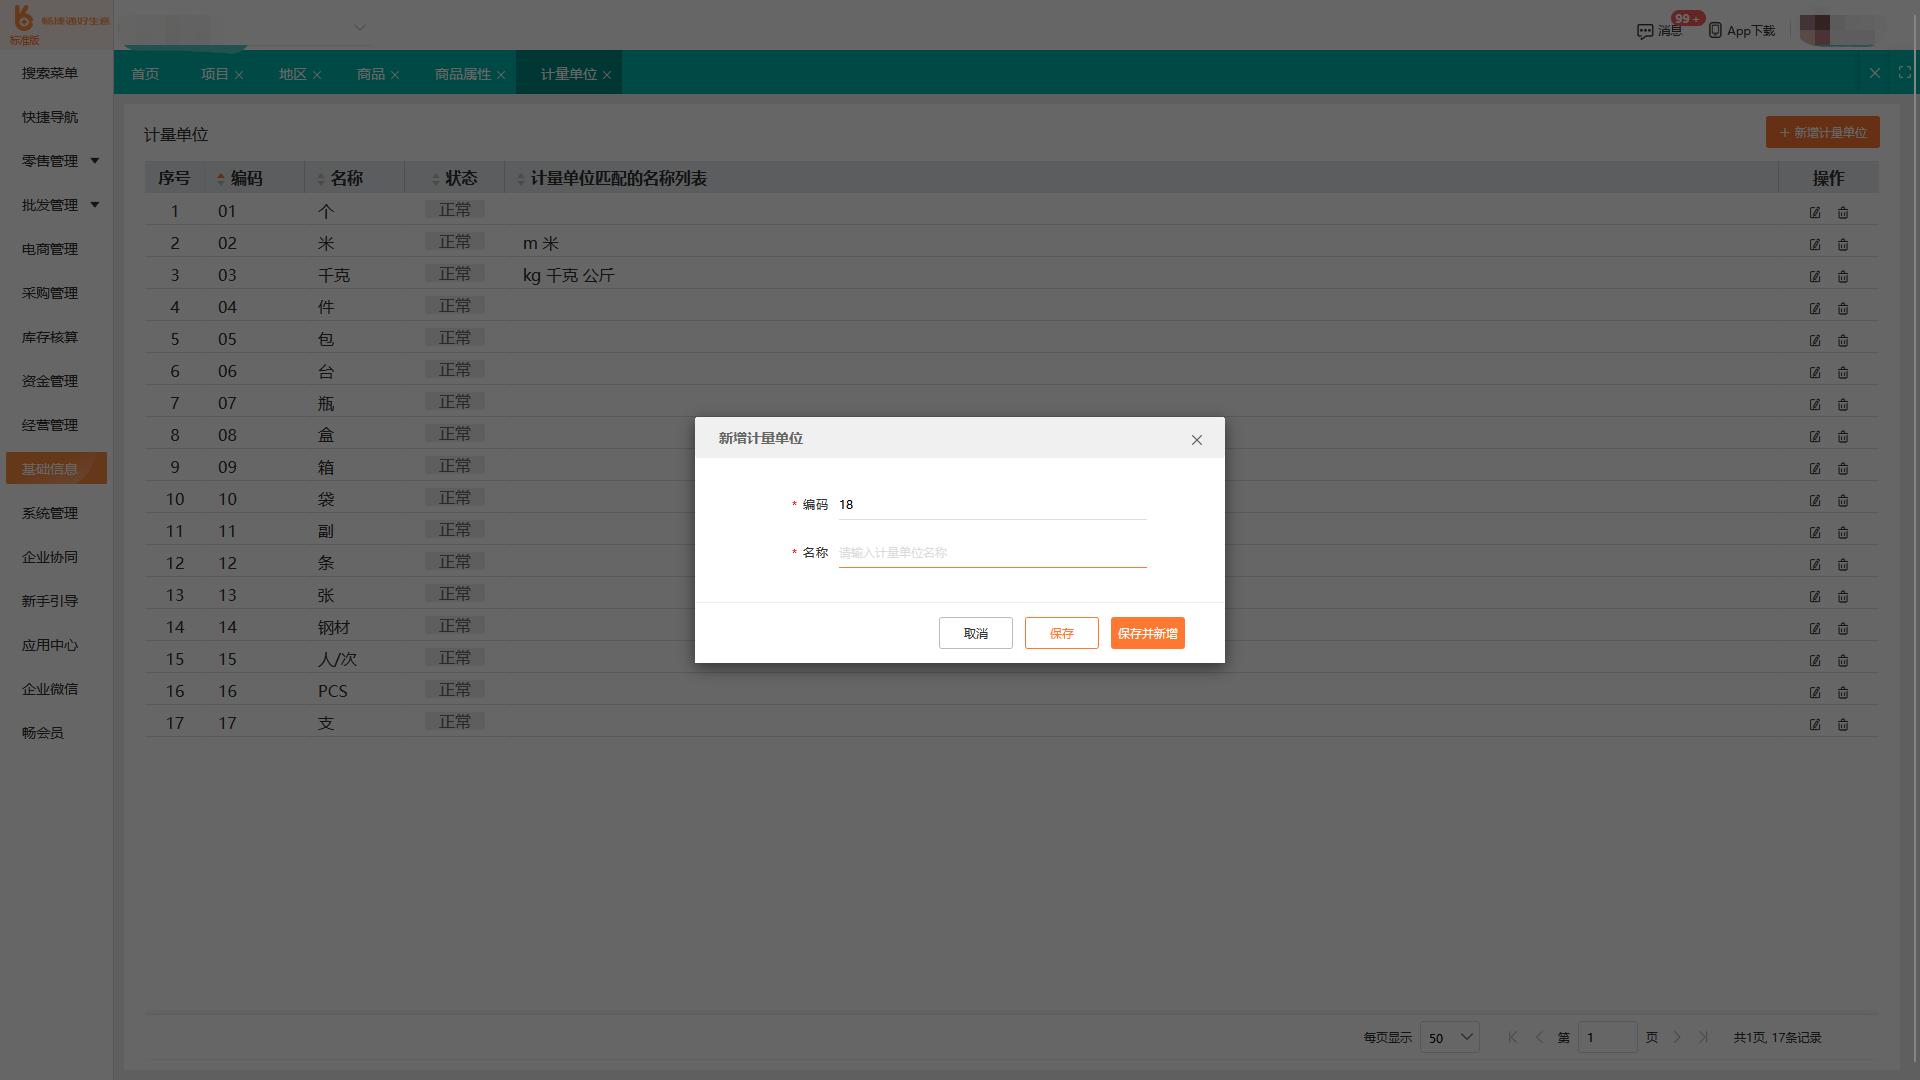
Task: Click 保存并新增 button in dialog
Action: coord(1146,633)
